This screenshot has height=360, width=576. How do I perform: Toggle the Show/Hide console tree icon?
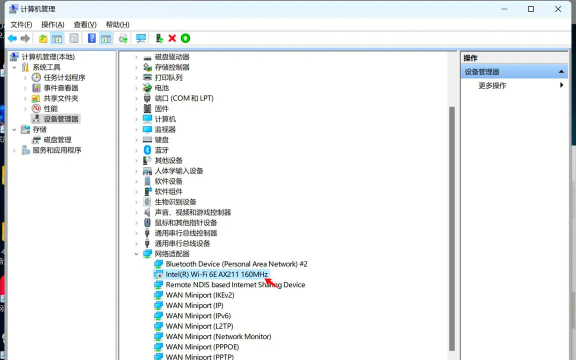coord(57,38)
